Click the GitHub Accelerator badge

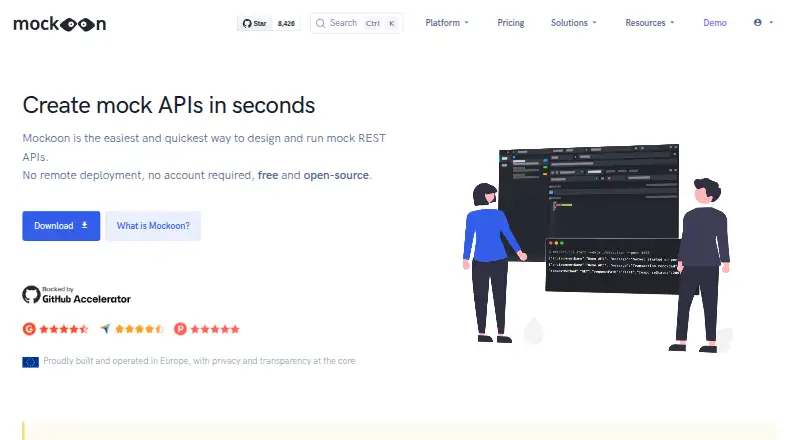[77, 295]
